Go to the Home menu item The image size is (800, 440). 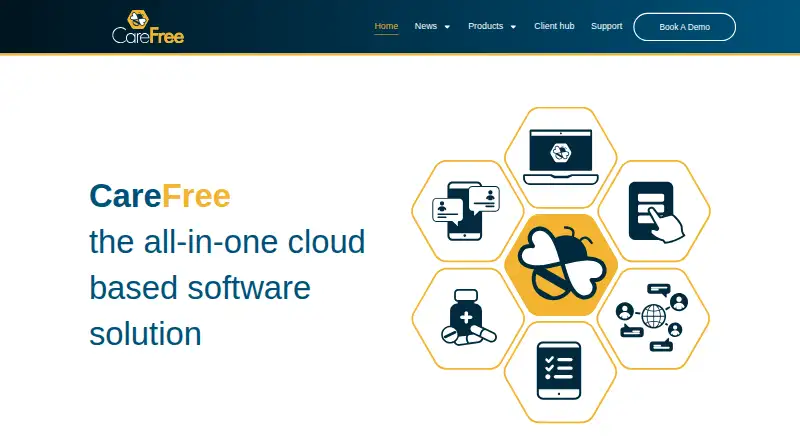pyautogui.click(x=386, y=26)
